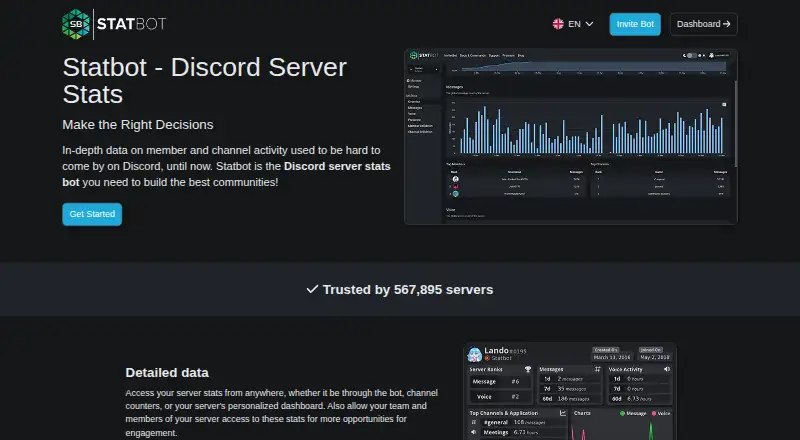Click the pink Voice legend dot
Viewport: 800px width, 440px height.
pos(654,413)
